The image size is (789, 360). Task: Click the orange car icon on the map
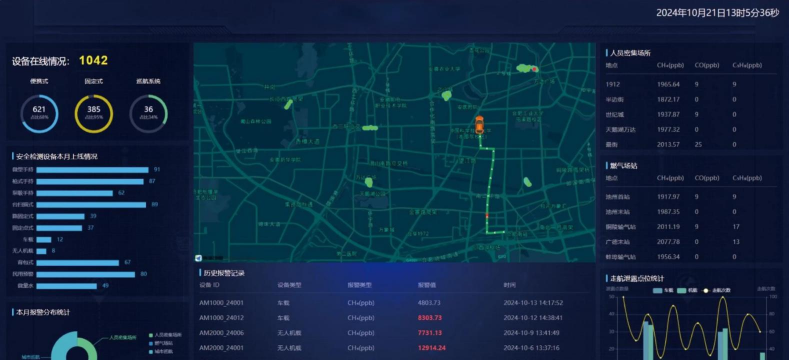(480, 124)
